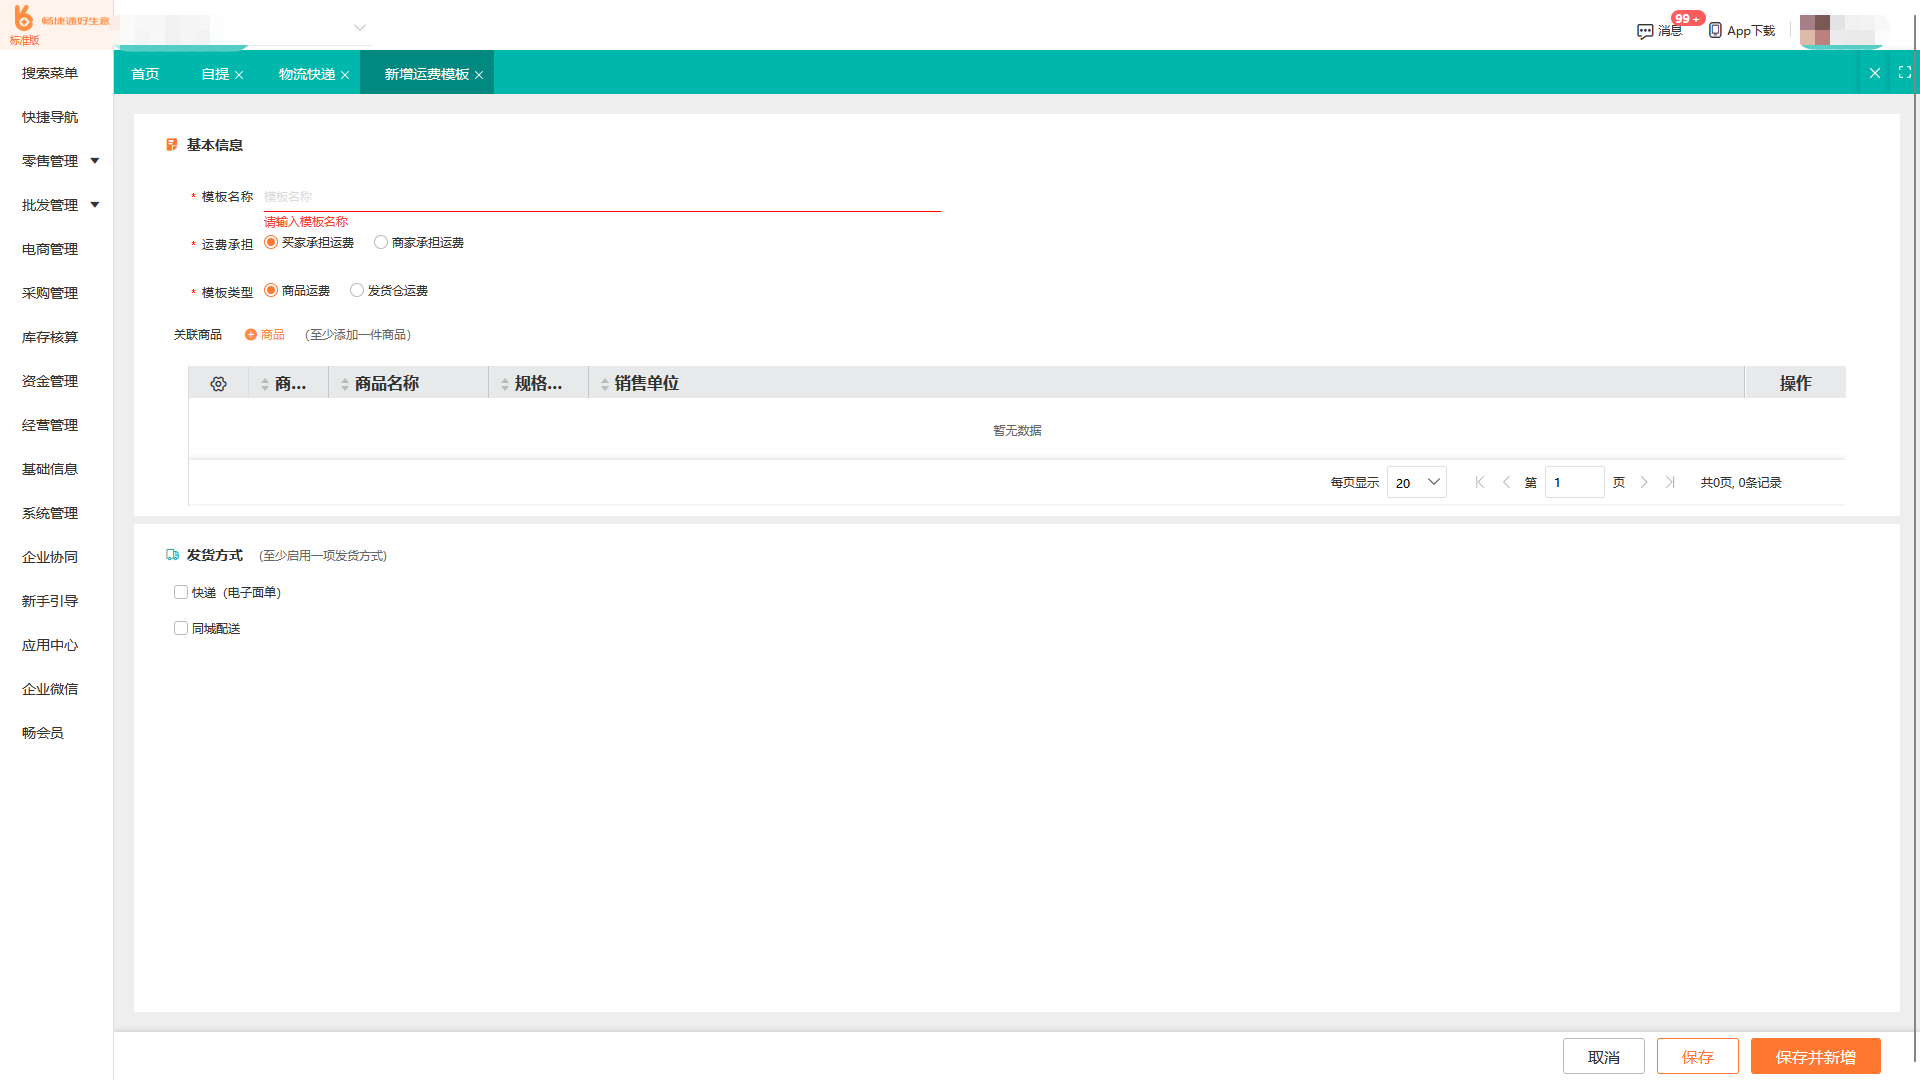Click the user avatar icon top right
Image resolution: width=1920 pixels, height=1080 pixels.
(x=1820, y=29)
